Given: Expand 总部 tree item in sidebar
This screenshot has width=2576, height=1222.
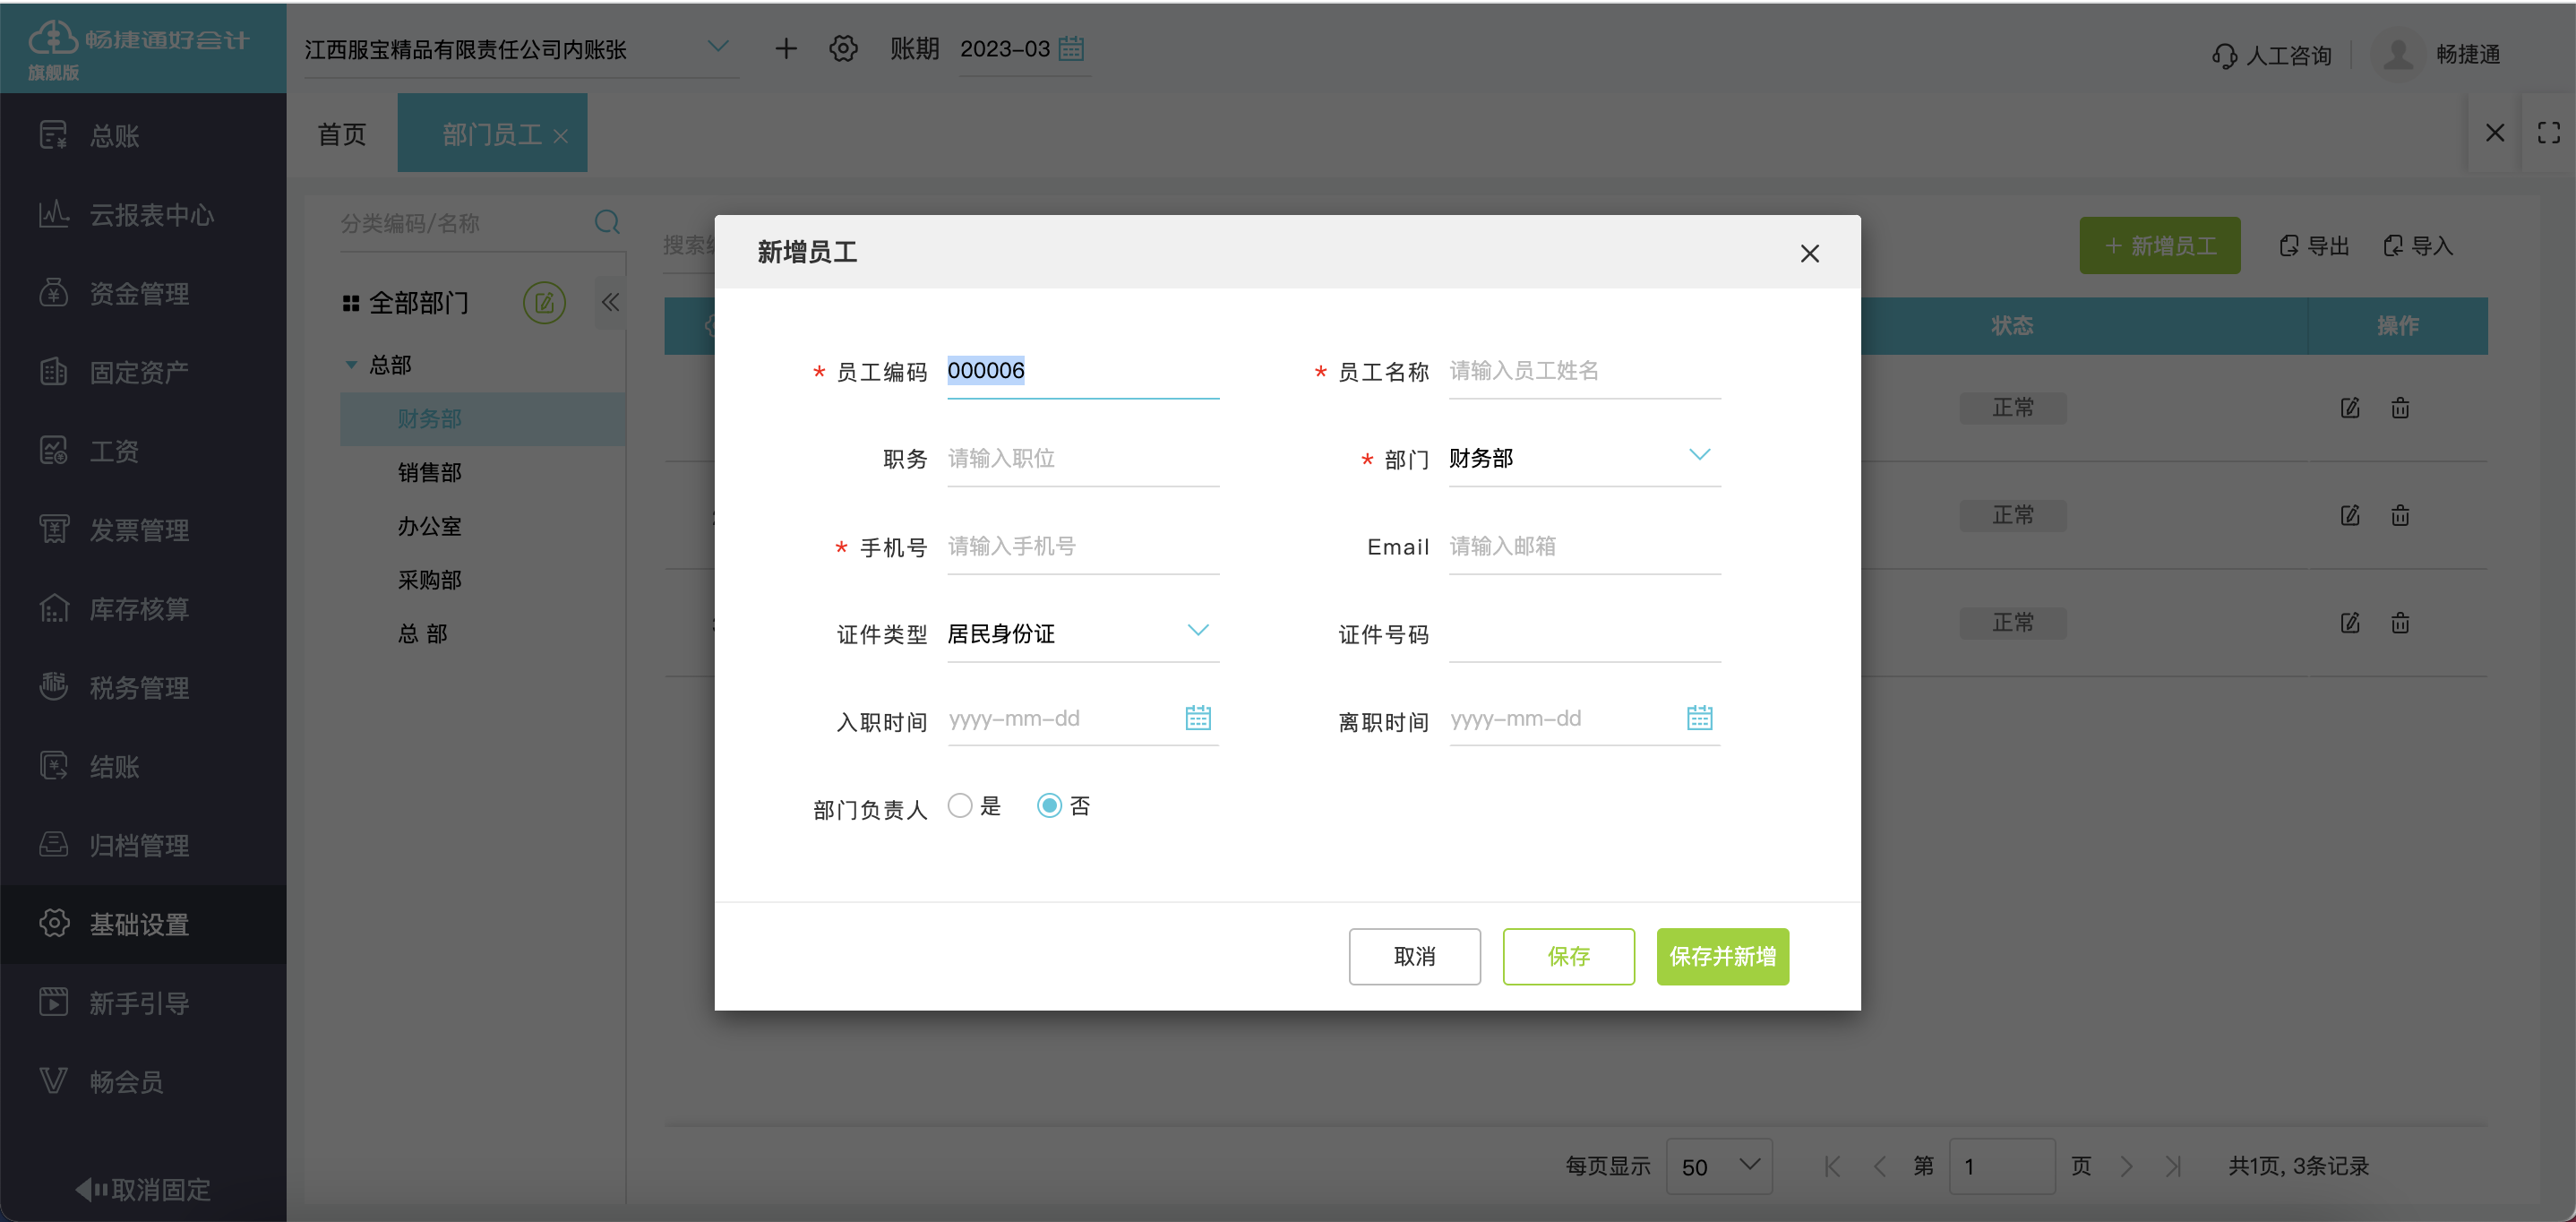Looking at the screenshot, I should (352, 365).
